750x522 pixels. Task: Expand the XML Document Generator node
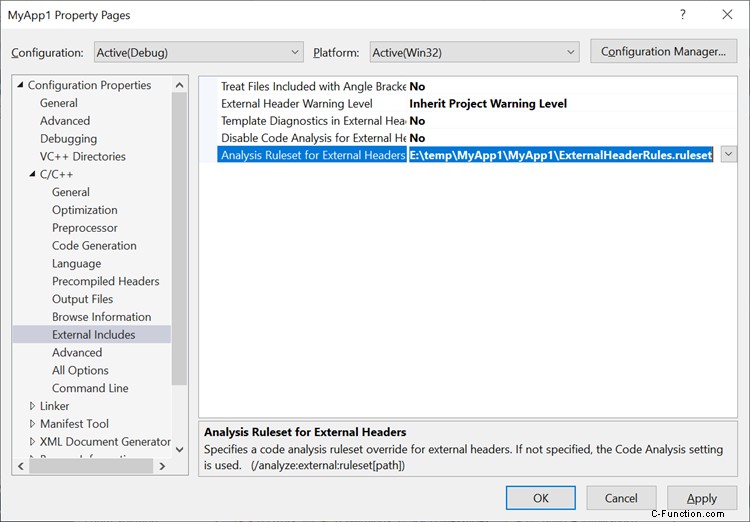[x=33, y=442]
